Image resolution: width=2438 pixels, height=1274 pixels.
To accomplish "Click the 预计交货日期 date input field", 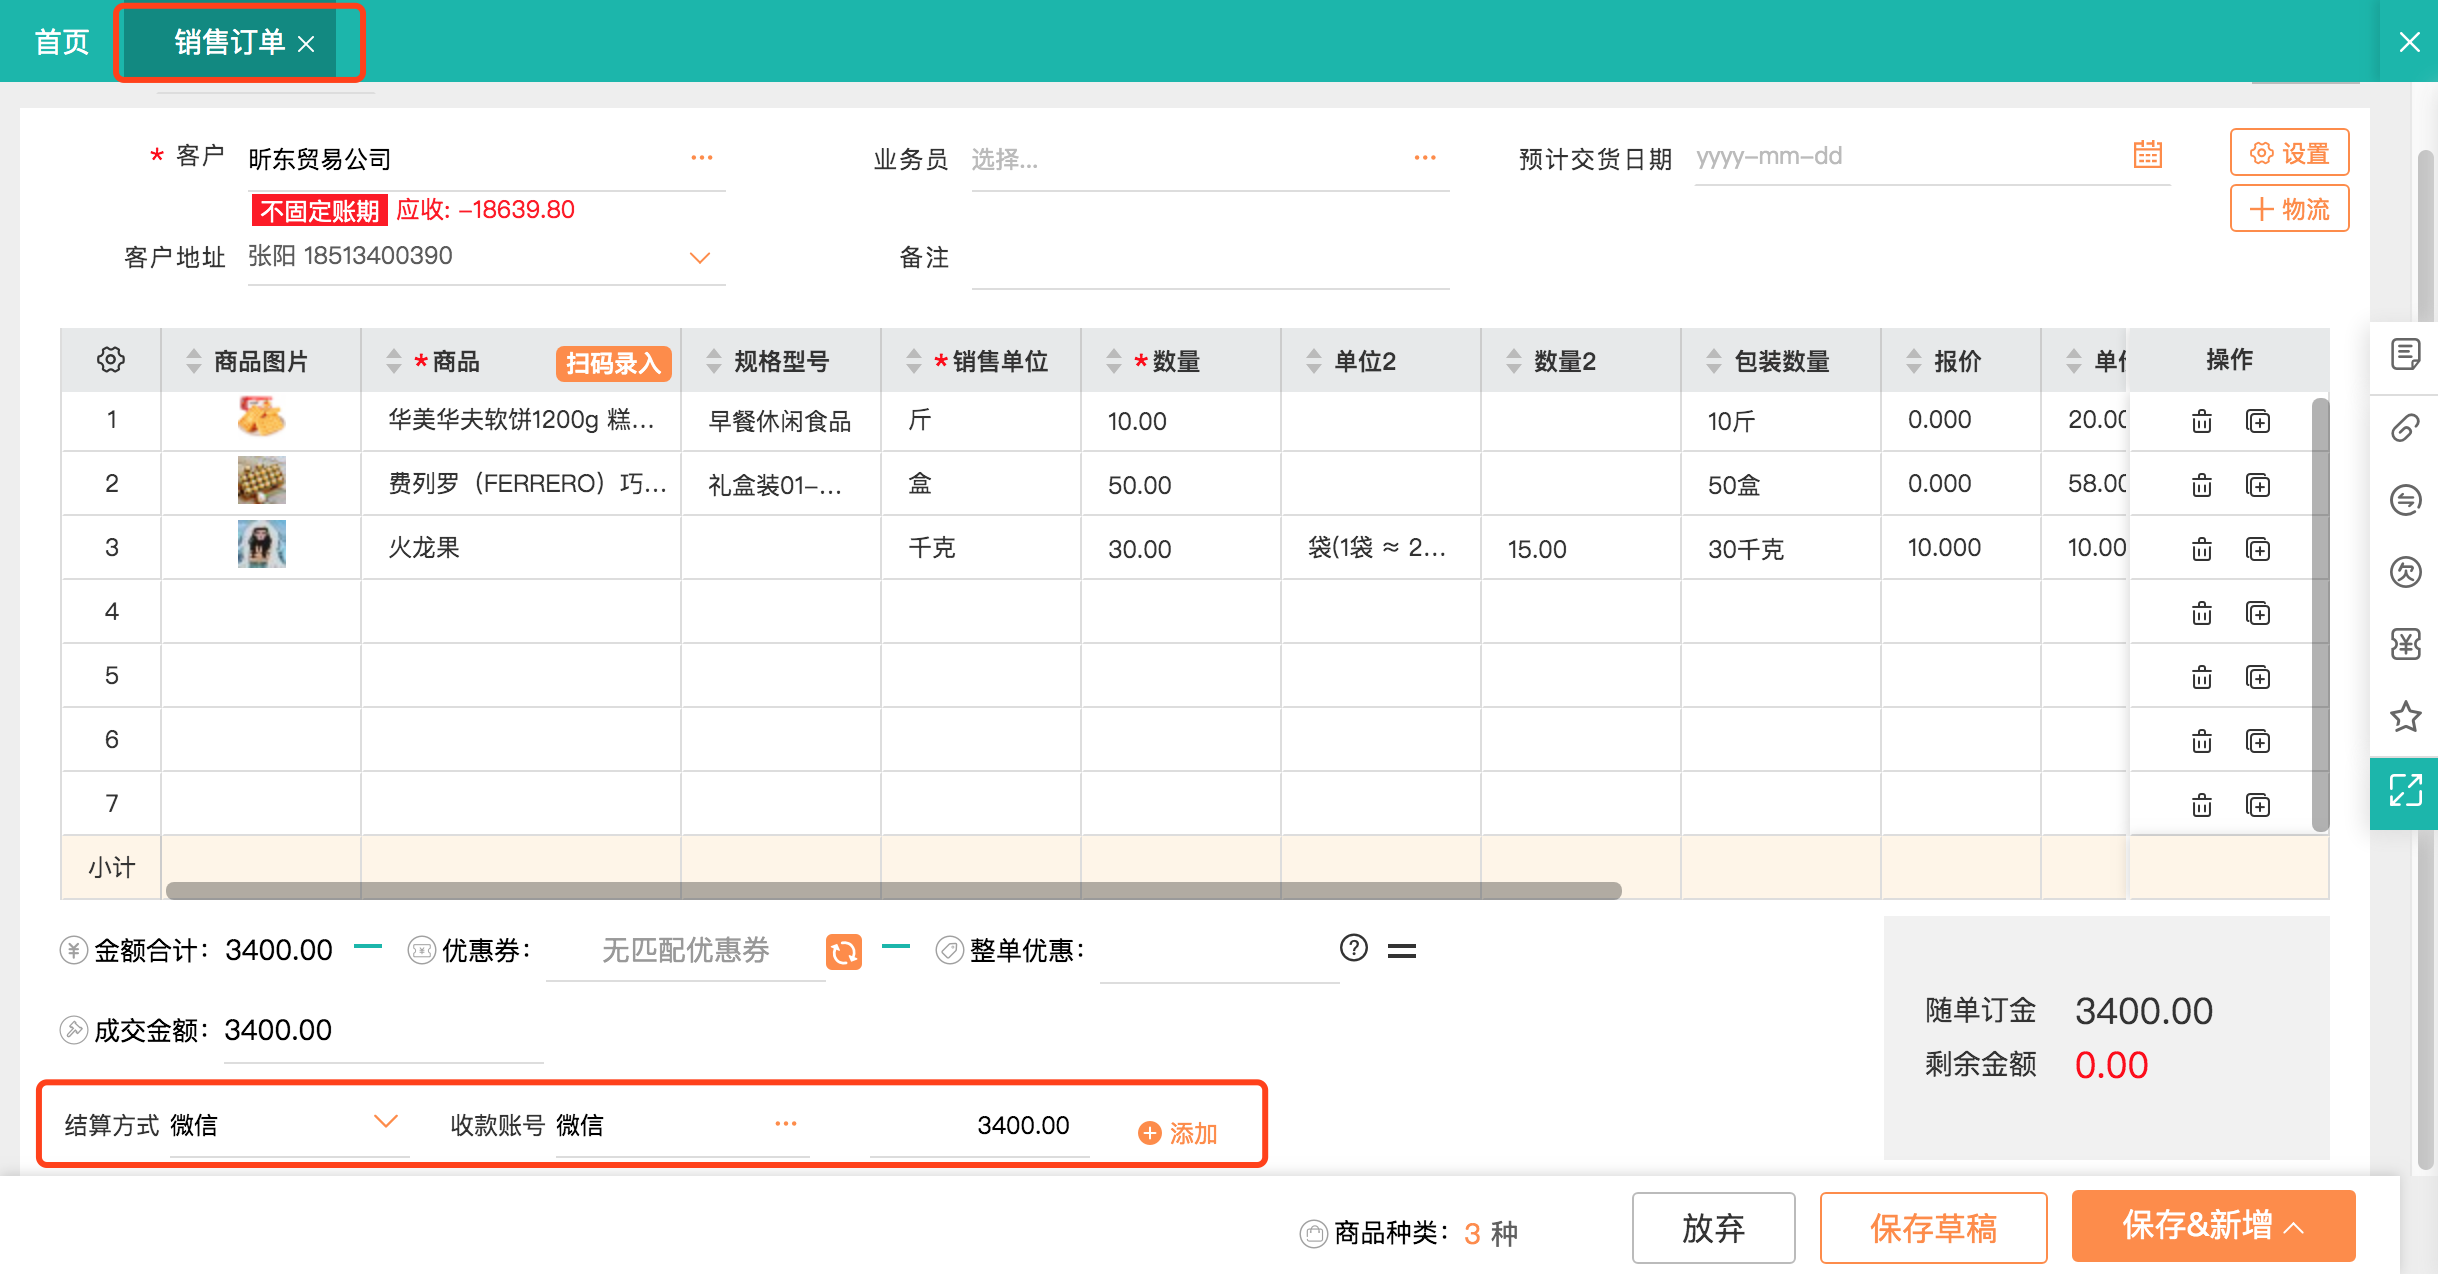I will (x=1903, y=155).
